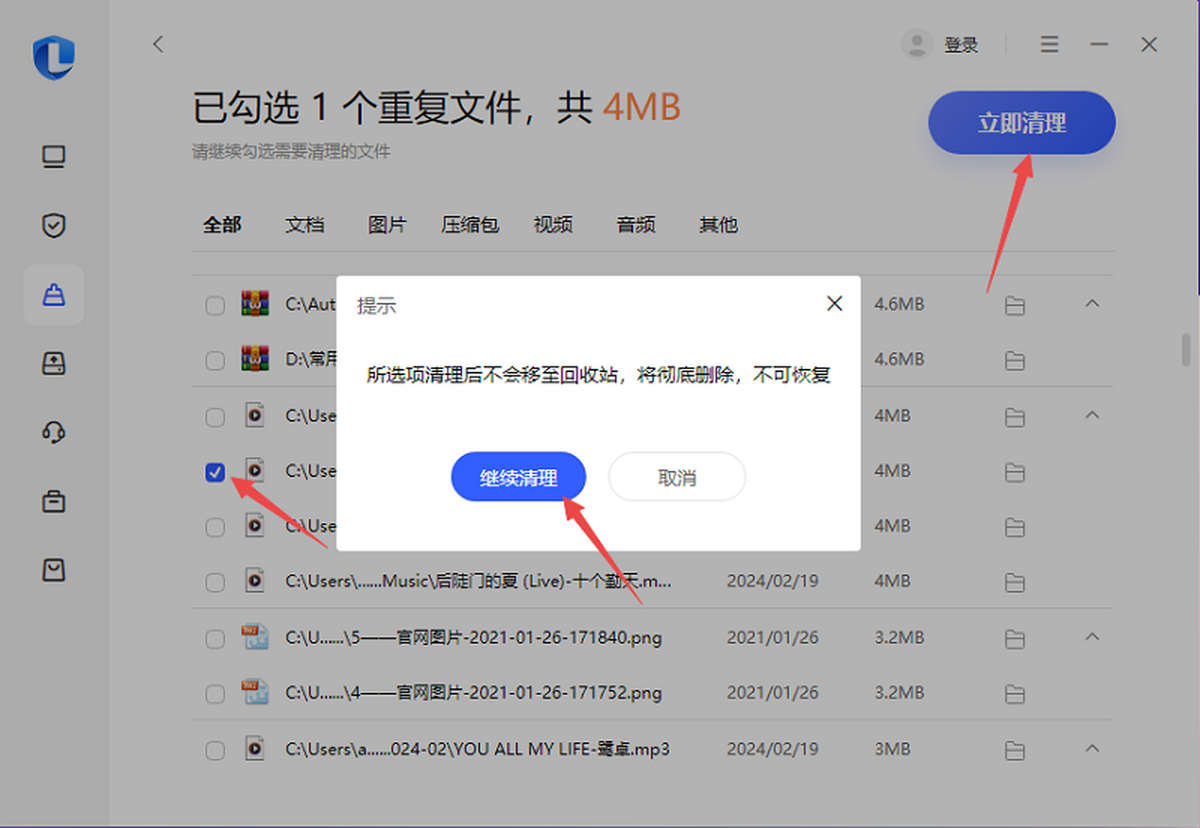This screenshot has width=1200, height=828.
Task: Select the shield protection icon in sidebar
Action: (x=54, y=225)
